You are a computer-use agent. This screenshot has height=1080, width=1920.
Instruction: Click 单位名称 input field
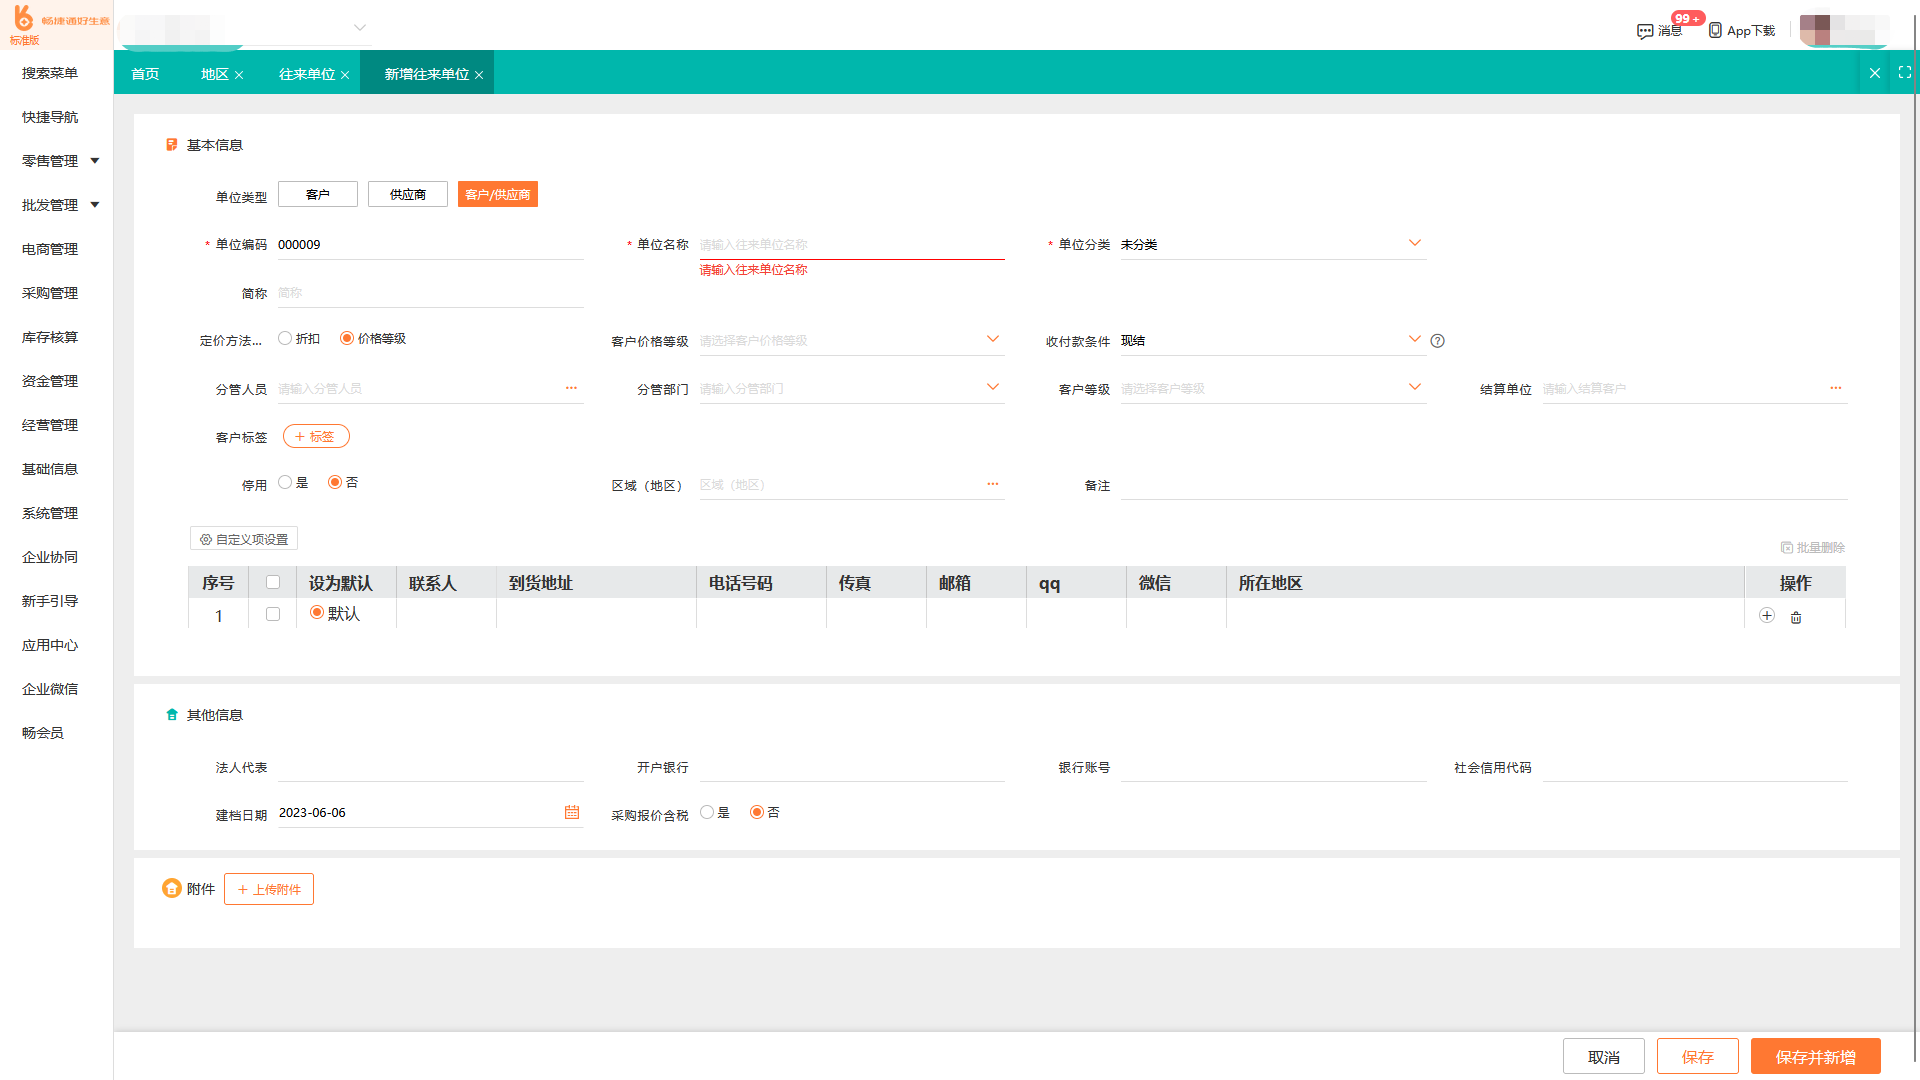[x=849, y=244]
